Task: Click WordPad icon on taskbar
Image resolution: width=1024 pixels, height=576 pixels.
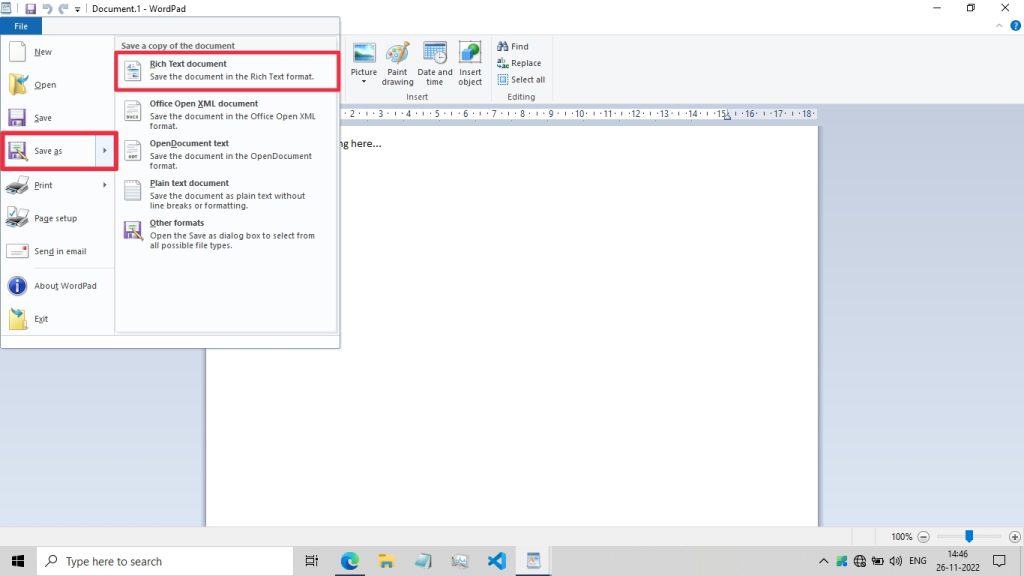Action: [534, 561]
